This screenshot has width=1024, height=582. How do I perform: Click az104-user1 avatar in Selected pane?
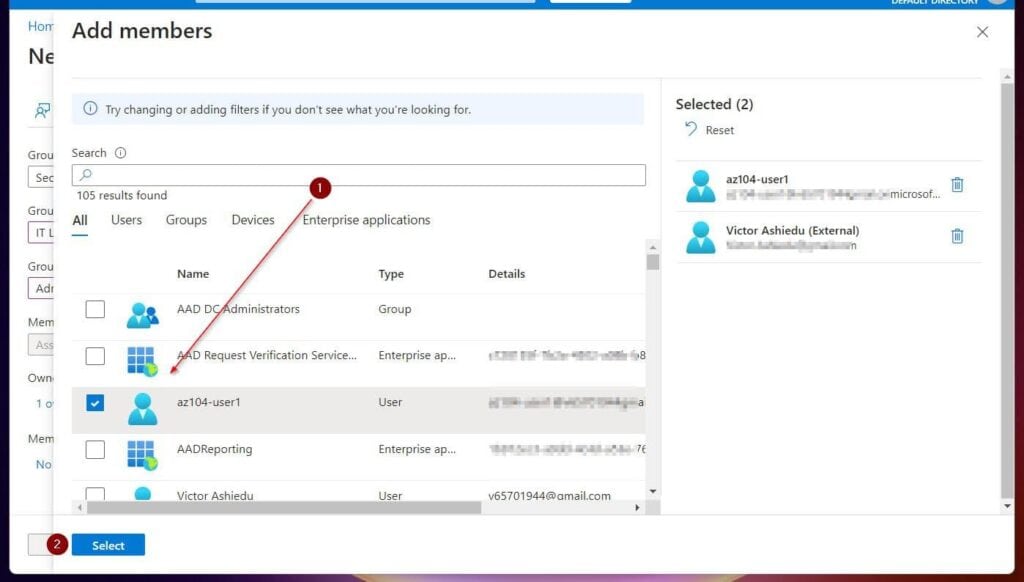point(701,186)
